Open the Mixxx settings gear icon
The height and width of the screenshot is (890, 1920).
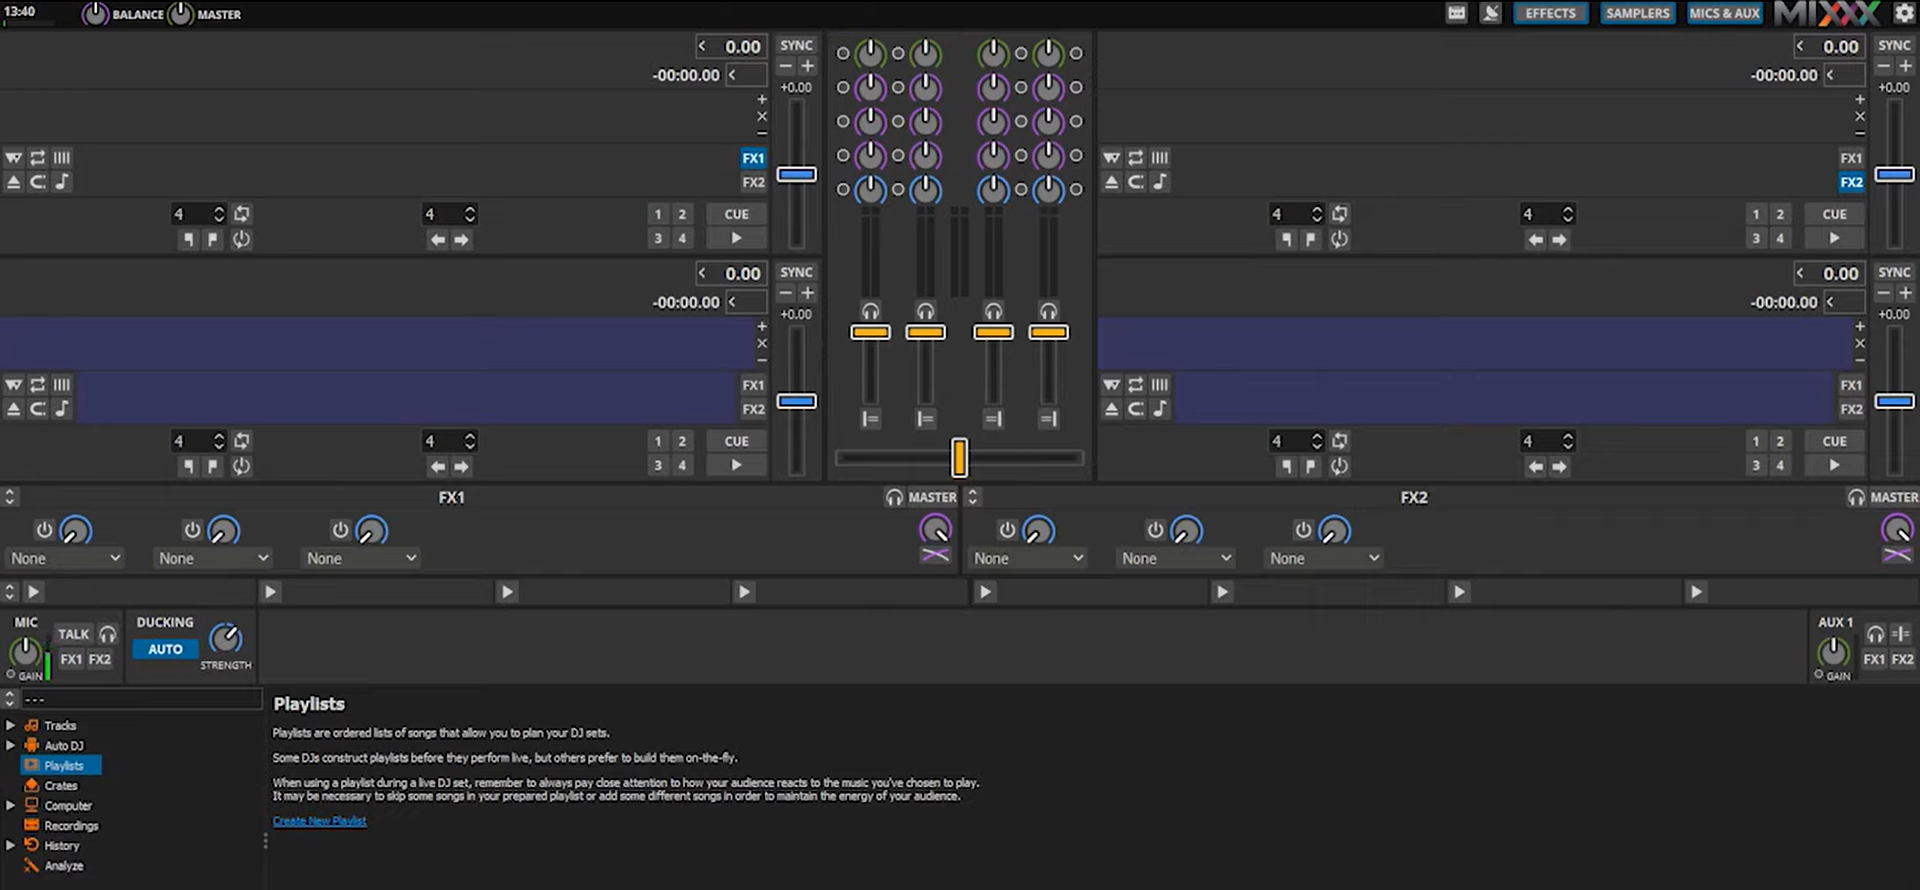point(1904,13)
